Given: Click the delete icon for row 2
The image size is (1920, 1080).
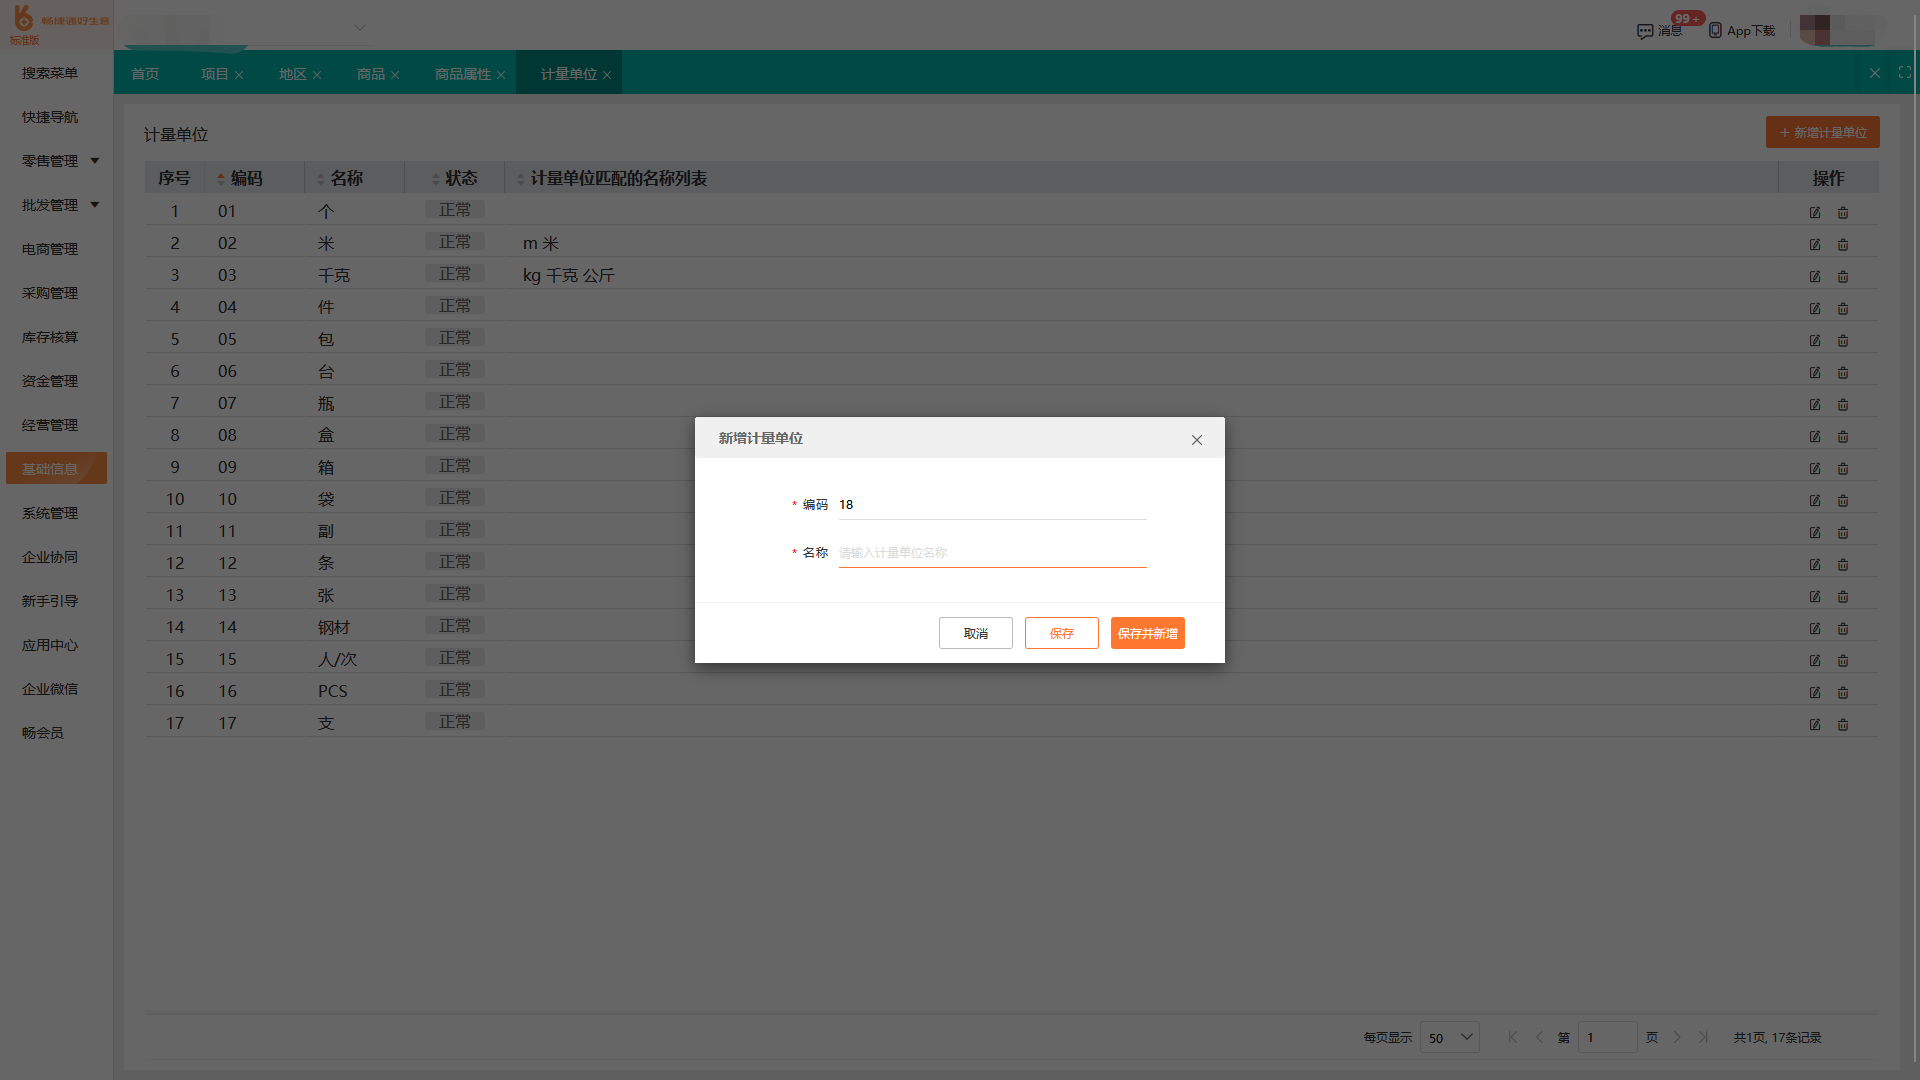Looking at the screenshot, I should coord(1844,244).
